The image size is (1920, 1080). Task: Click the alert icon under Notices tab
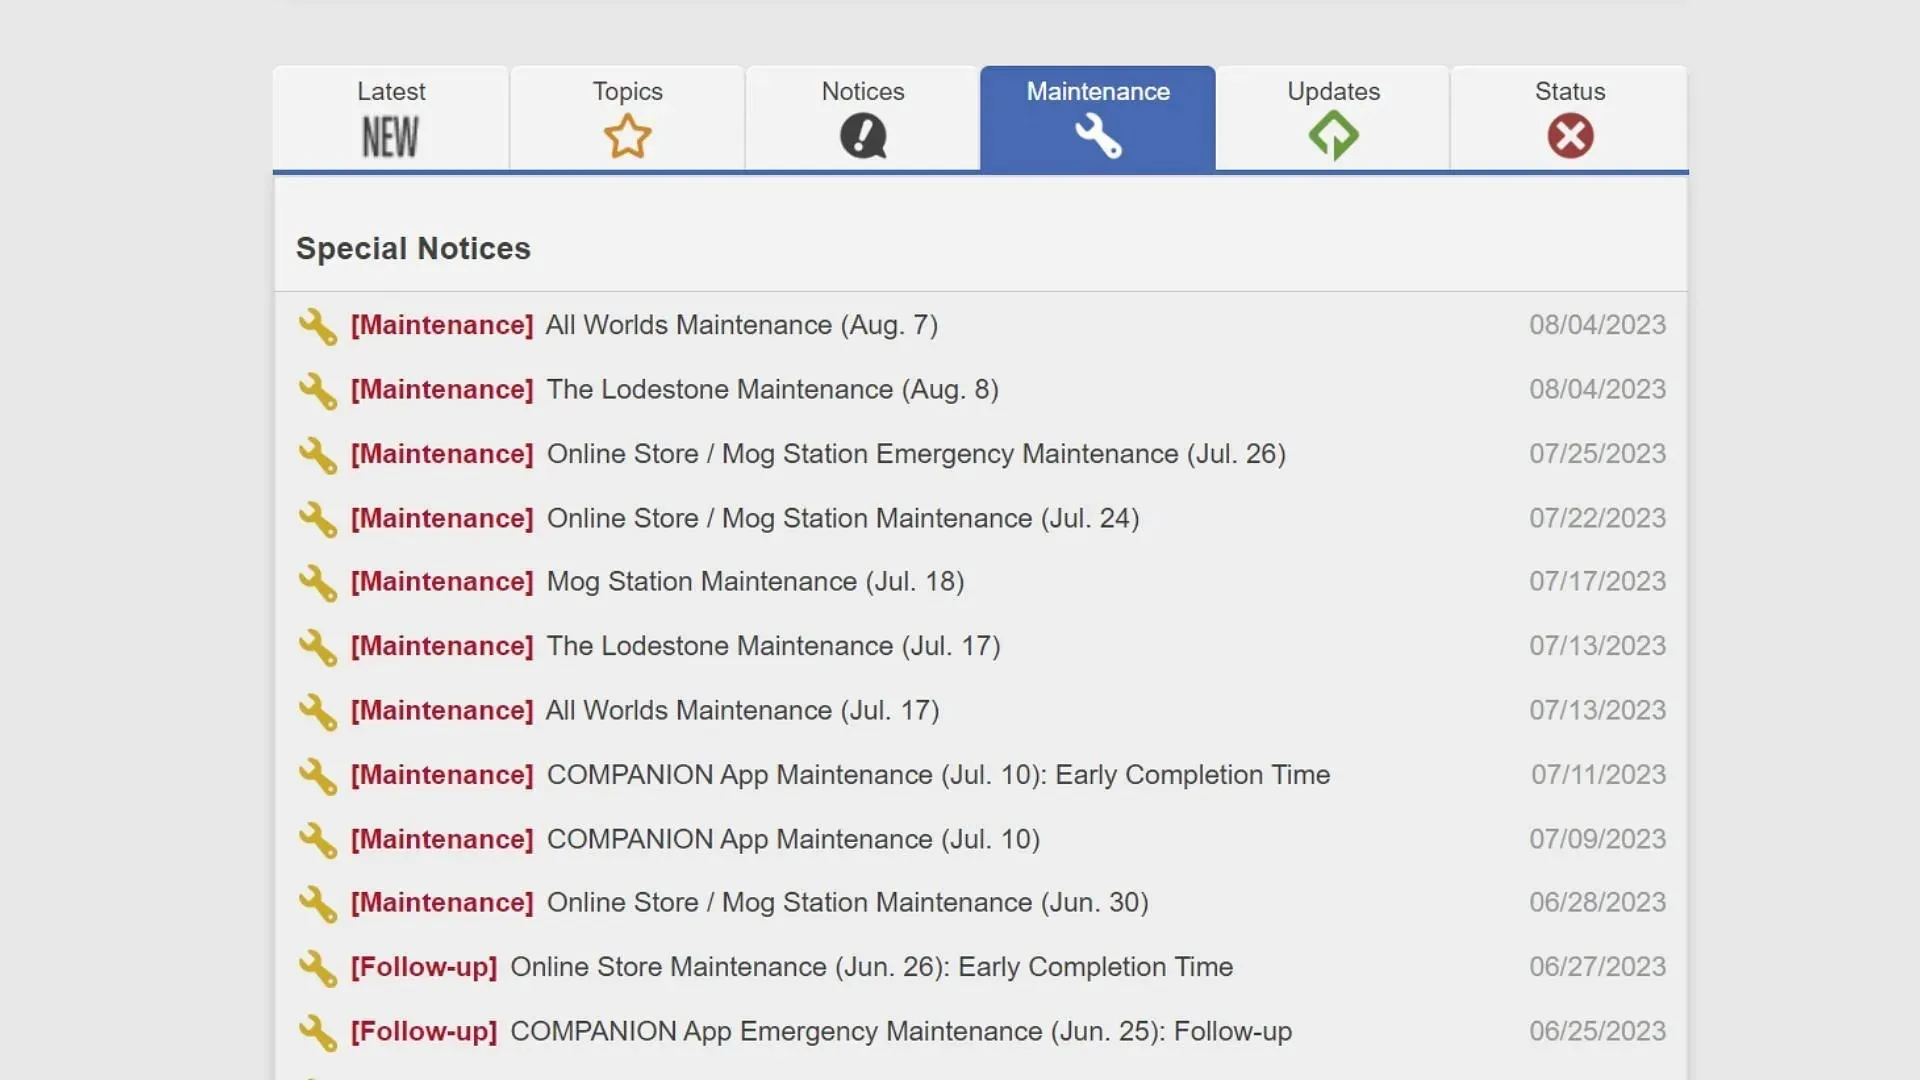tap(864, 136)
